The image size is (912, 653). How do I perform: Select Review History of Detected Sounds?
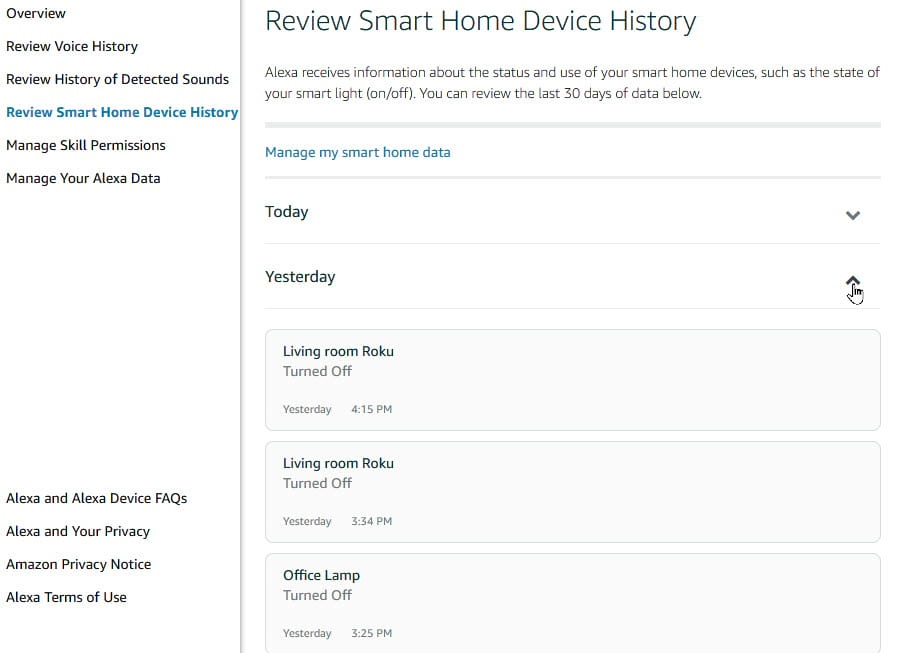click(117, 79)
